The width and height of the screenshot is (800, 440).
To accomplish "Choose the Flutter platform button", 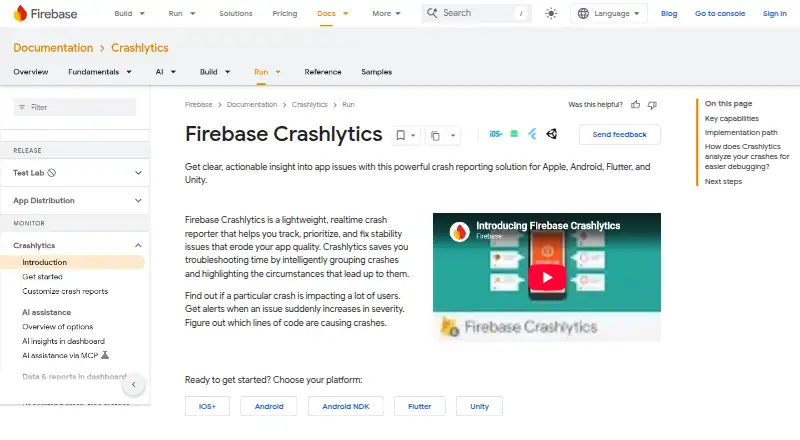I will click(x=419, y=406).
